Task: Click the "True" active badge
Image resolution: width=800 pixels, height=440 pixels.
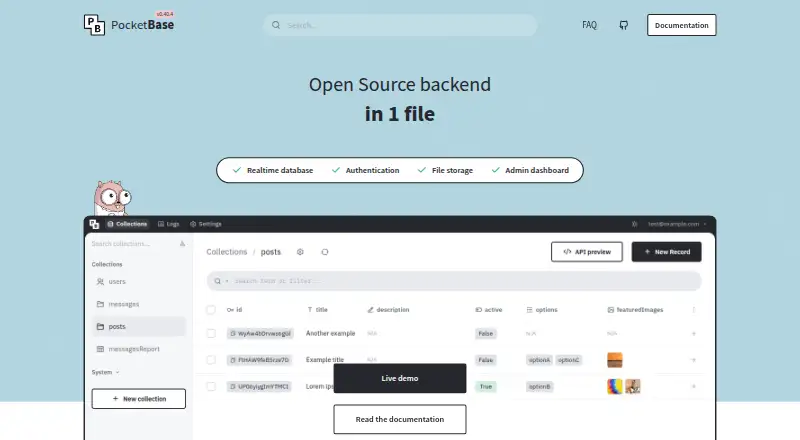Action: click(x=486, y=387)
